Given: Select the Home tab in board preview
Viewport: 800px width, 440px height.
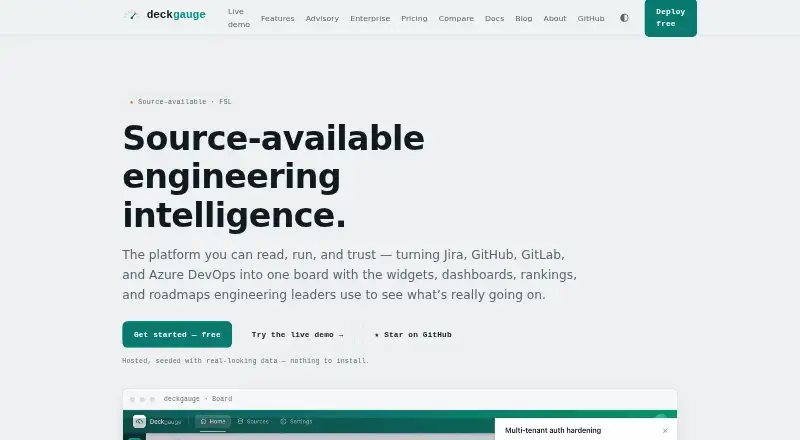Looking at the screenshot, I should tap(213, 422).
